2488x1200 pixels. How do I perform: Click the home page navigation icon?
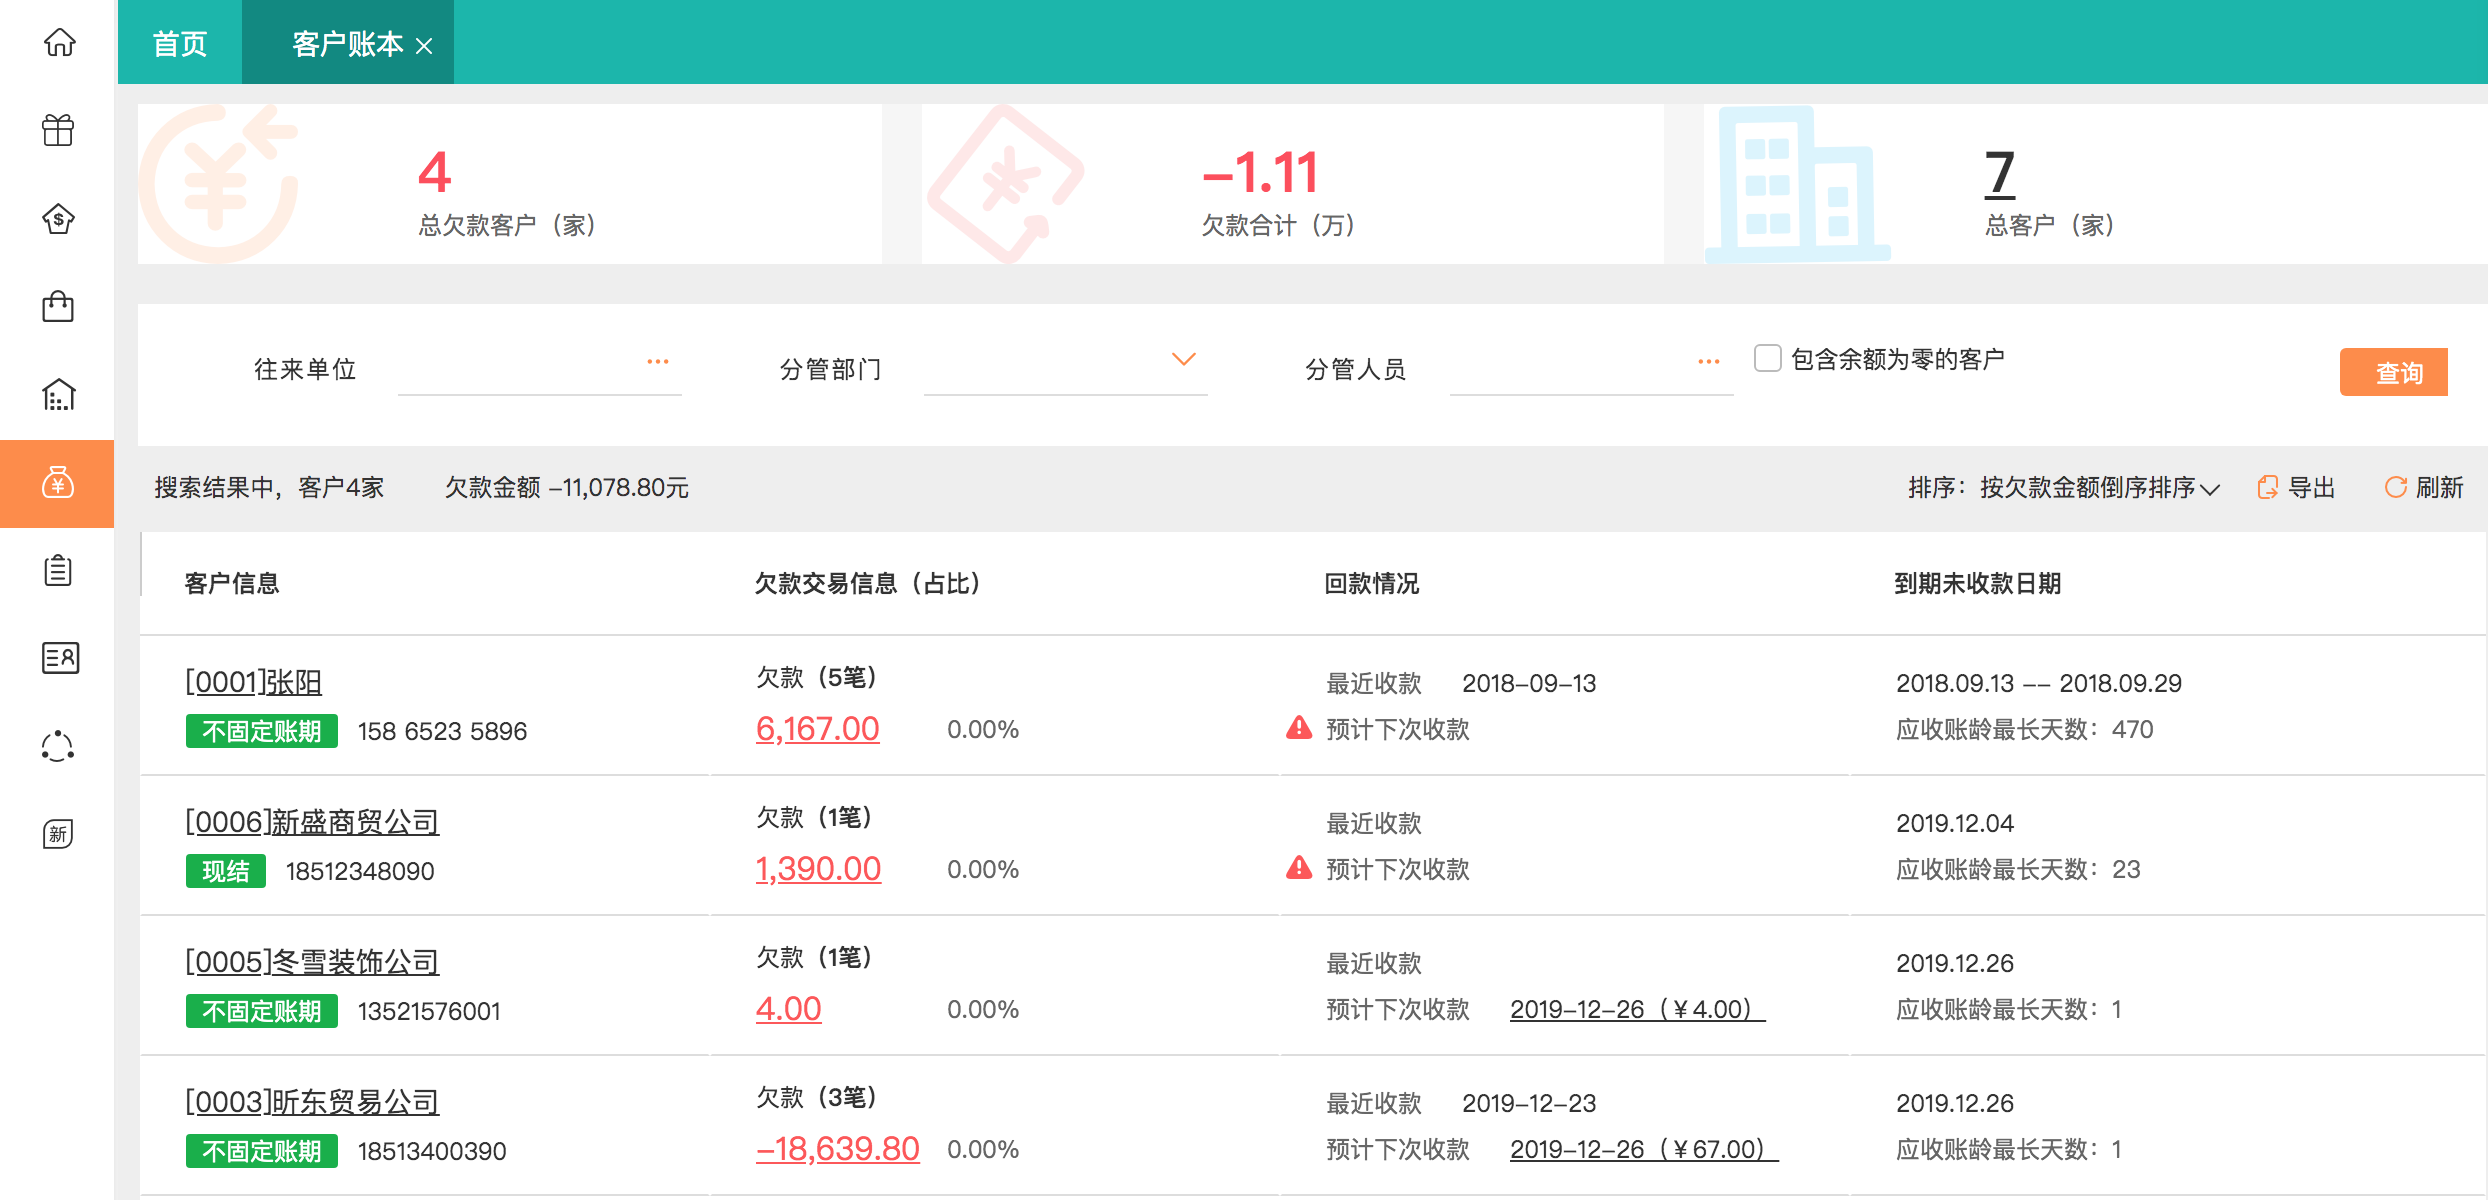click(60, 43)
